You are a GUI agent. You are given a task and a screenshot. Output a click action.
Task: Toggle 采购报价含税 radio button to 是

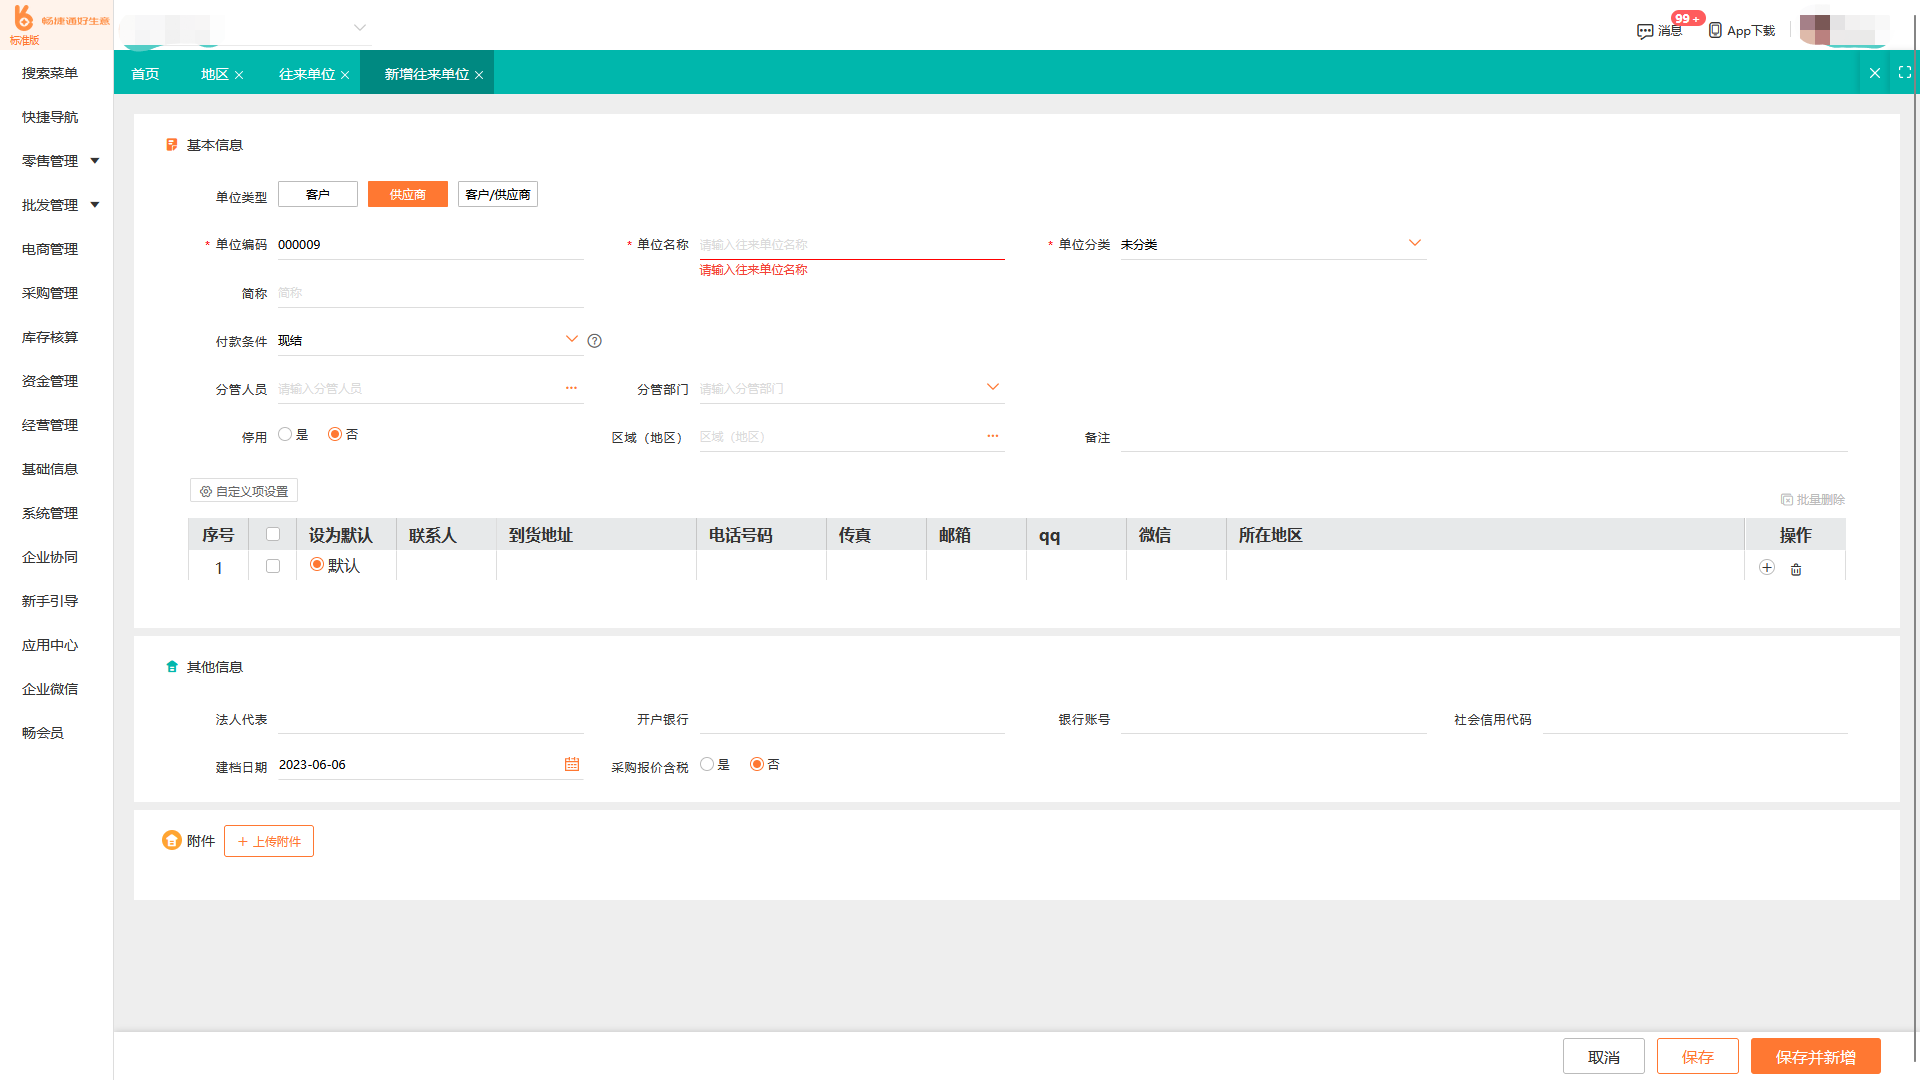[x=708, y=765]
